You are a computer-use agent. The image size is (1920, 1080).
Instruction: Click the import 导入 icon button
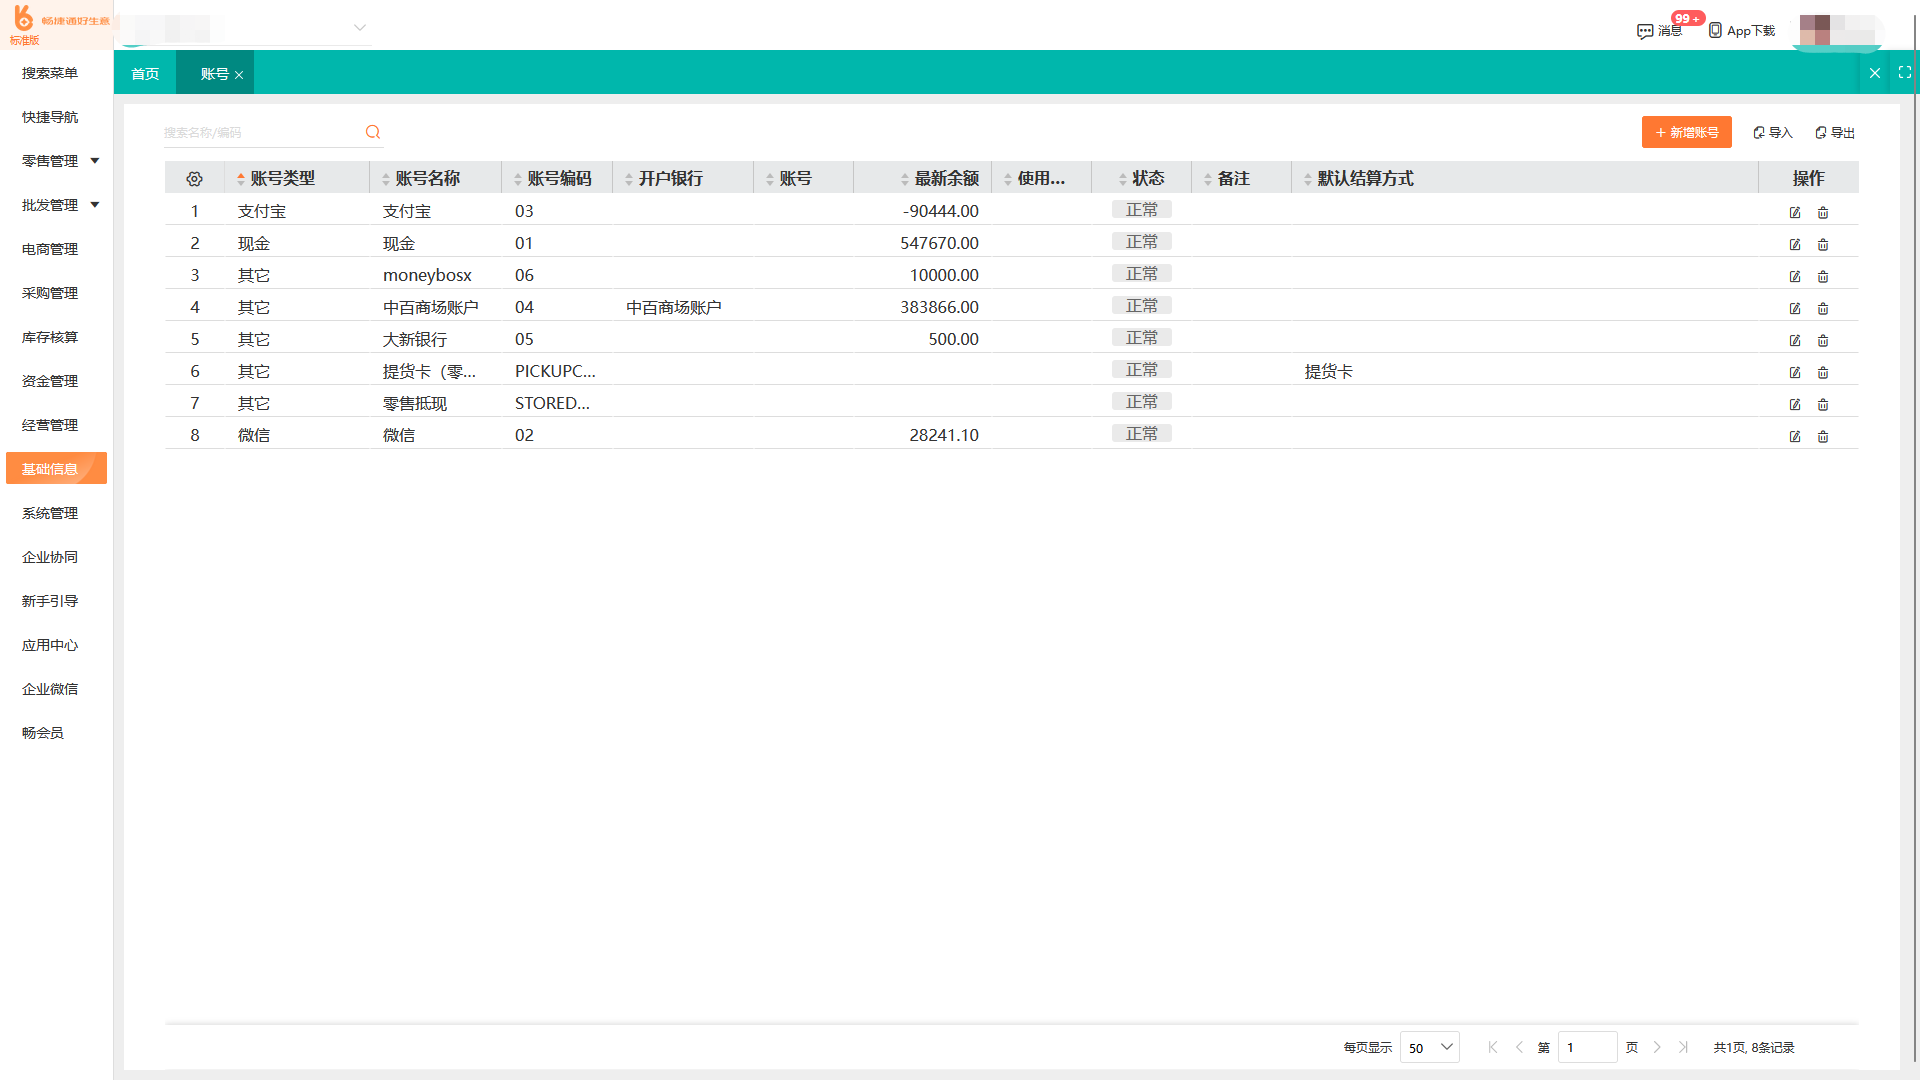tap(1774, 132)
